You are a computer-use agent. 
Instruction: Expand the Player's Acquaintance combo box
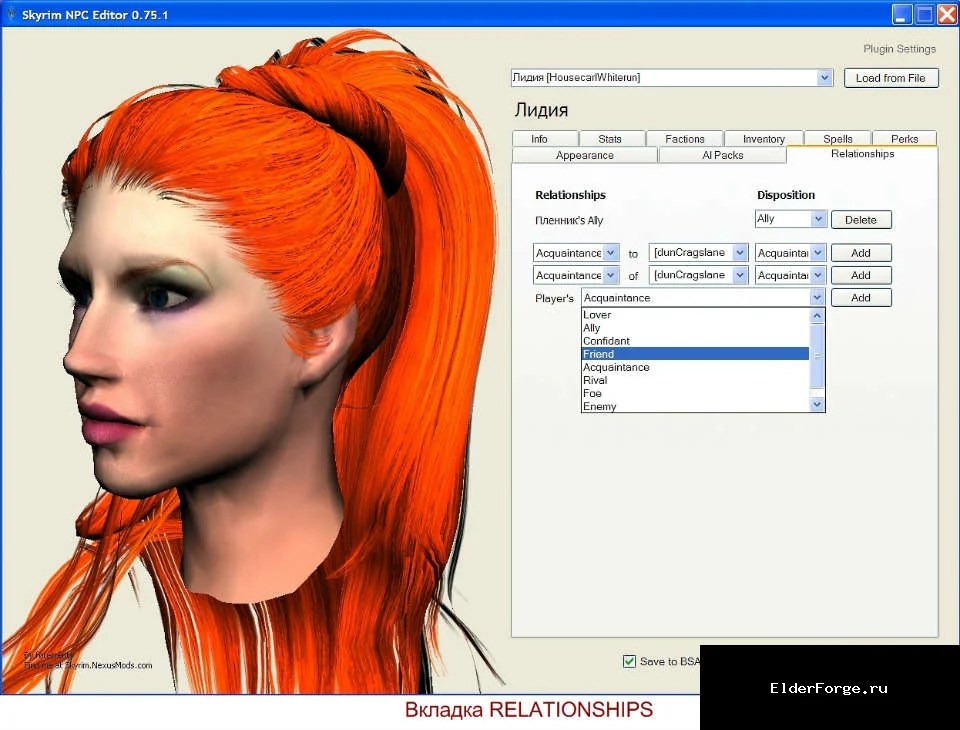pyautogui.click(x=817, y=298)
